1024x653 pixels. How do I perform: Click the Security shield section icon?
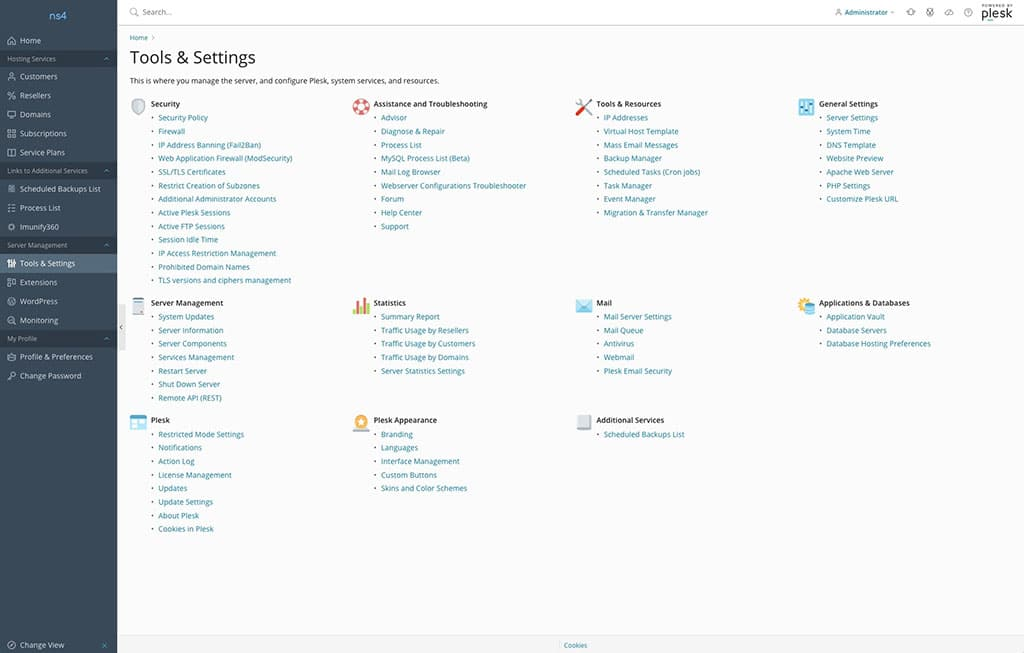[140, 104]
